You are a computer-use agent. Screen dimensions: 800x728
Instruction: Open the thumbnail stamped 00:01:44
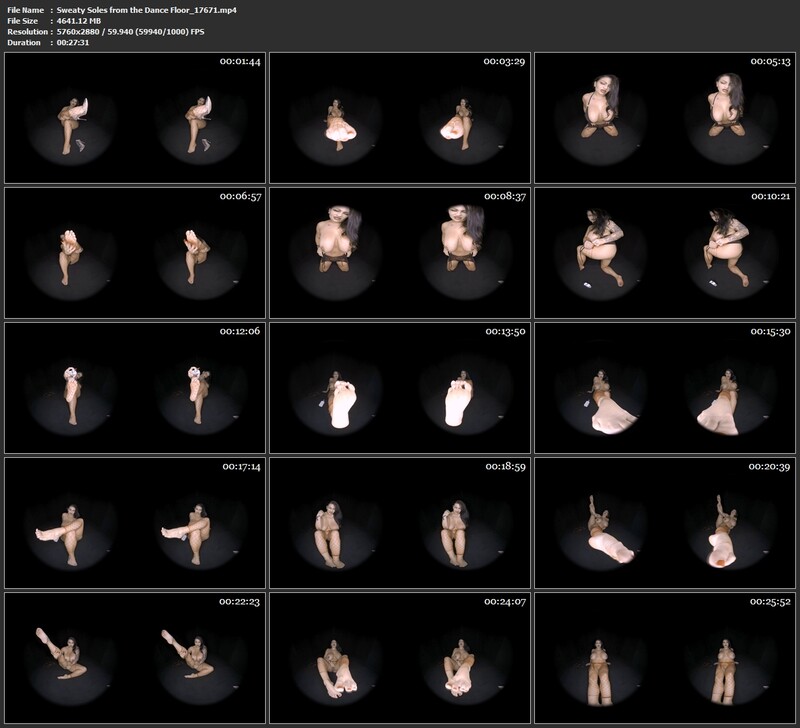(135, 118)
